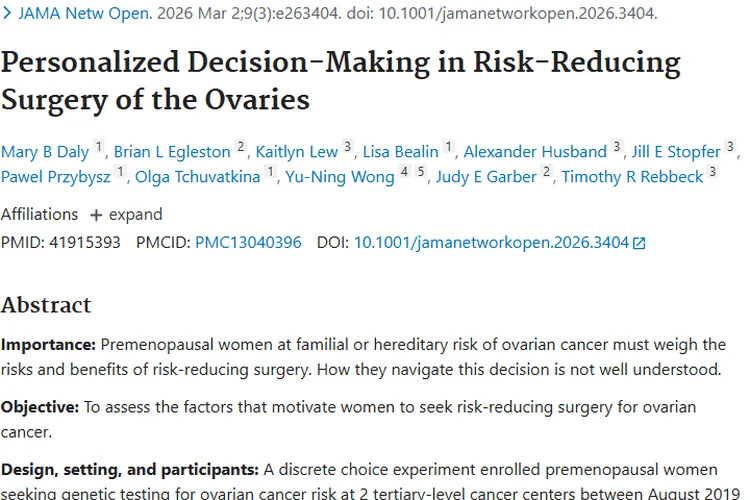Follow the DOI 10.1001/jamanetworkopen.2026.3404 link
This screenshot has height=500, width=750.
pos(491,243)
